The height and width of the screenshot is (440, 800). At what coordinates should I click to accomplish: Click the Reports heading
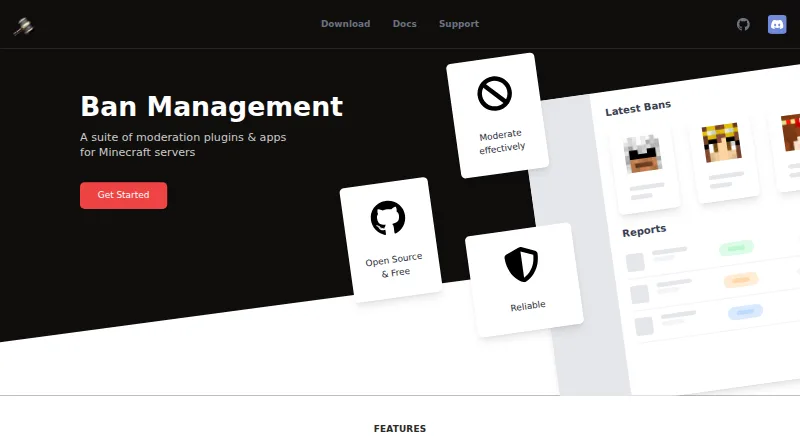[644, 231]
